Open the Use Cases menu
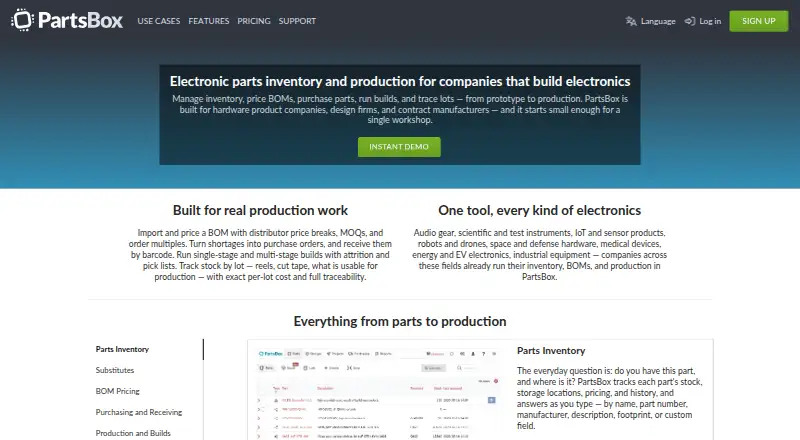 (x=159, y=21)
